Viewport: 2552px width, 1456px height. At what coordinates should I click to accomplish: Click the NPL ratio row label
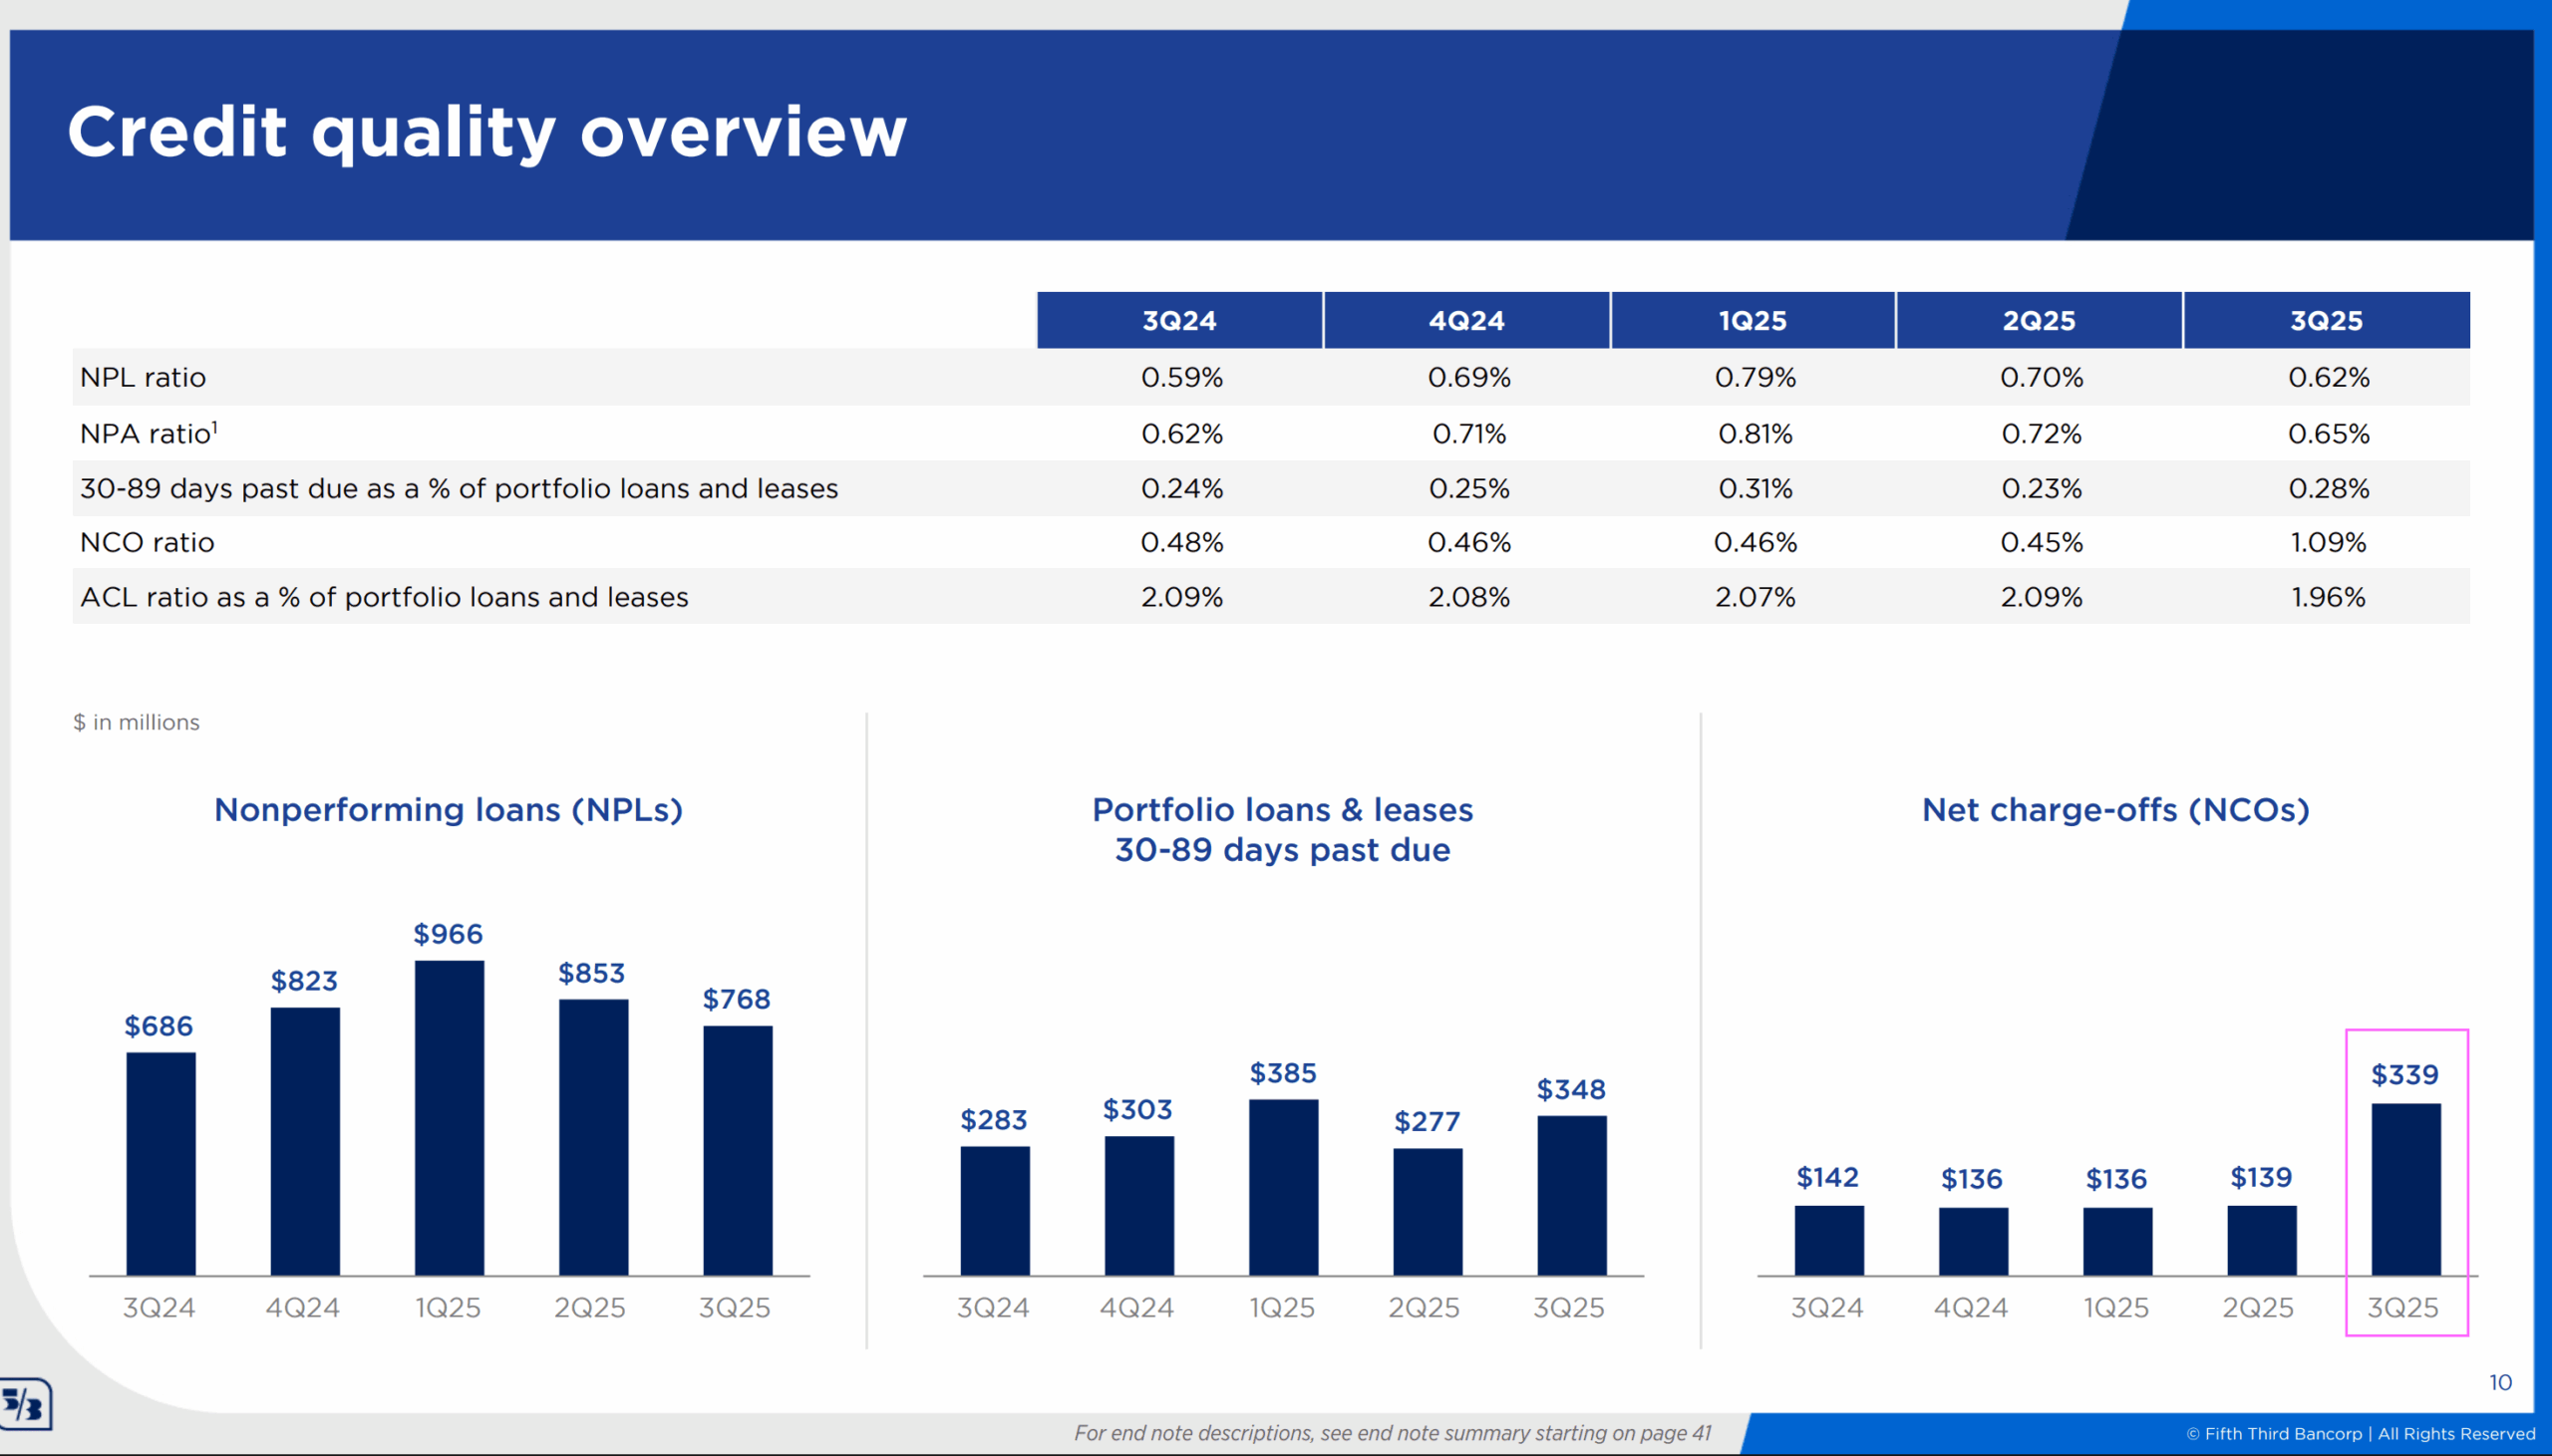tap(143, 378)
